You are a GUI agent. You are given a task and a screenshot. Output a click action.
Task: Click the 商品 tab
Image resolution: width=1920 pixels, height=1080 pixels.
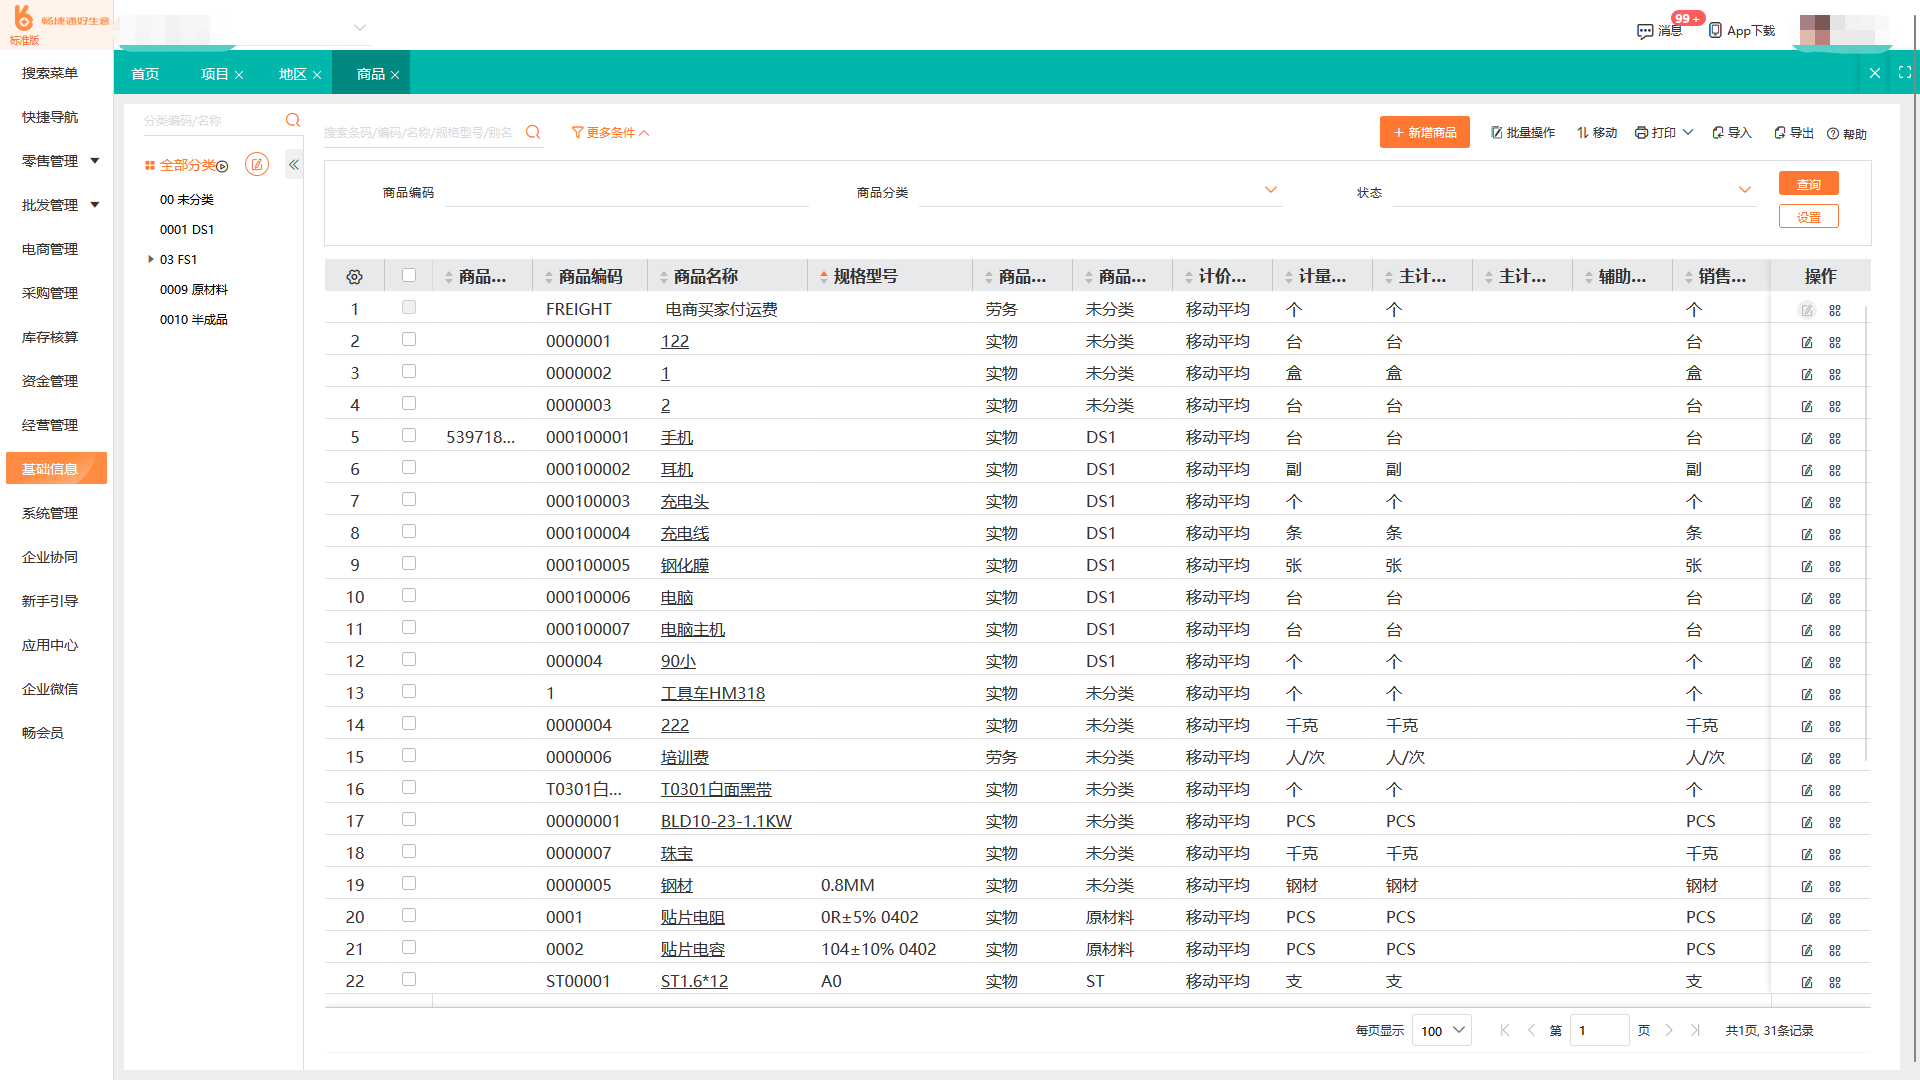click(x=371, y=73)
